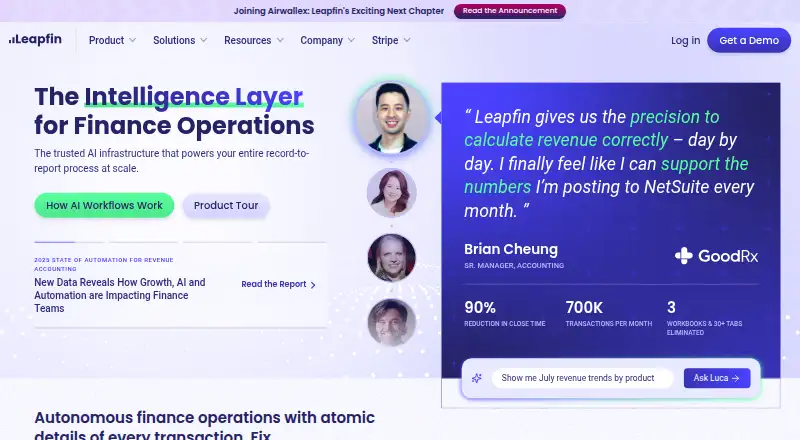Viewport: 800px width, 440px height.
Task: Expand the Resources chevron arrow
Action: (x=280, y=40)
